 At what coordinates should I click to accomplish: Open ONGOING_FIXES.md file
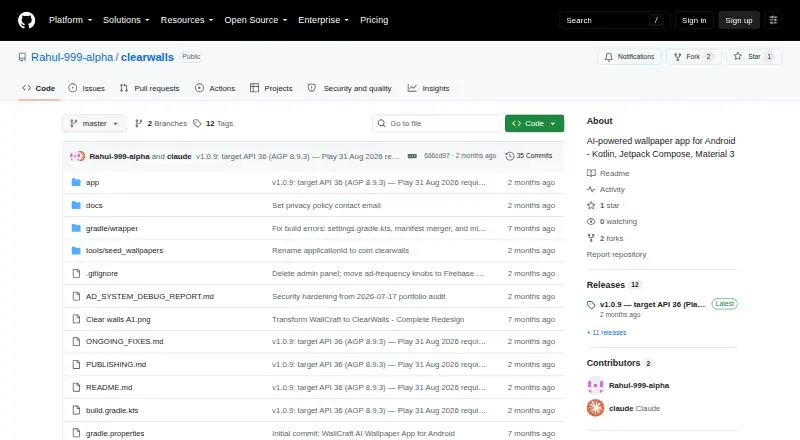click(x=124, y=341)
